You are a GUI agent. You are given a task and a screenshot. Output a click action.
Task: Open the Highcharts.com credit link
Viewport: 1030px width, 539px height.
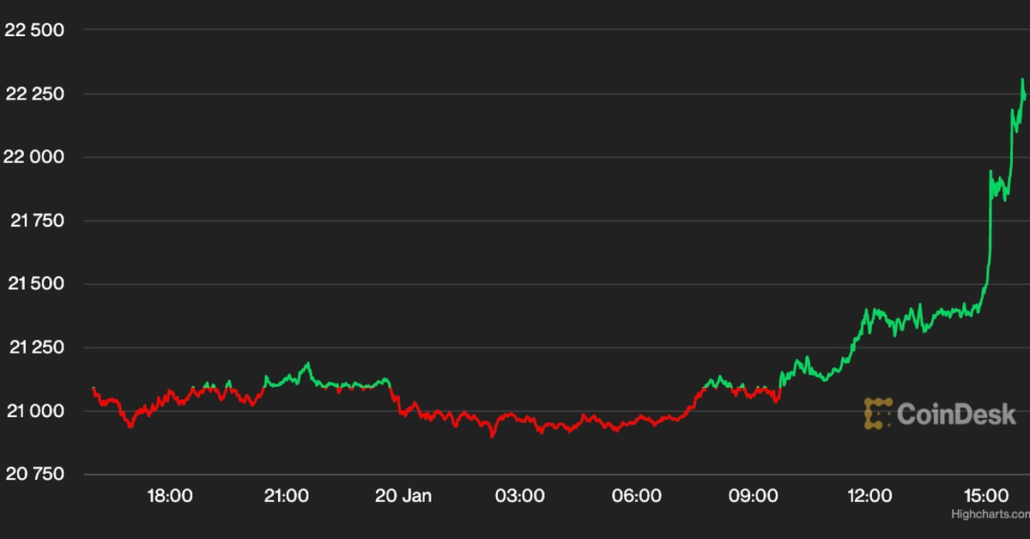pyautogui.click(x=989, y=514)
